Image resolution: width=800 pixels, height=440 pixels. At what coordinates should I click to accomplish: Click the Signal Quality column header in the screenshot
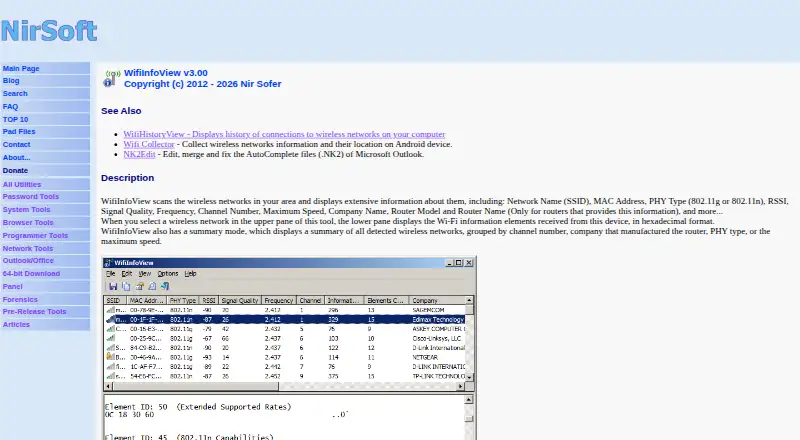pyautogui.click(x=240, y=301)
